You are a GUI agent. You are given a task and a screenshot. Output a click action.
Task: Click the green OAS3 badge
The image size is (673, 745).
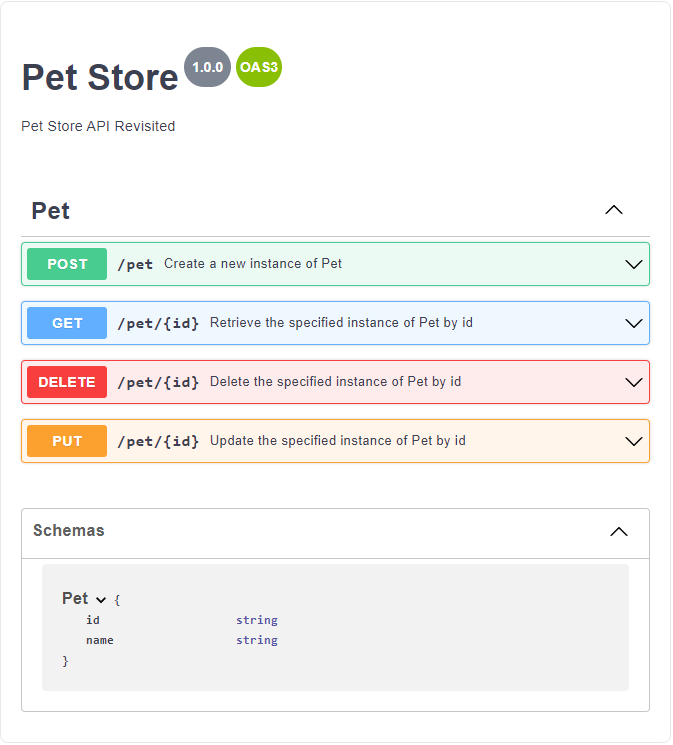[259, 67]
